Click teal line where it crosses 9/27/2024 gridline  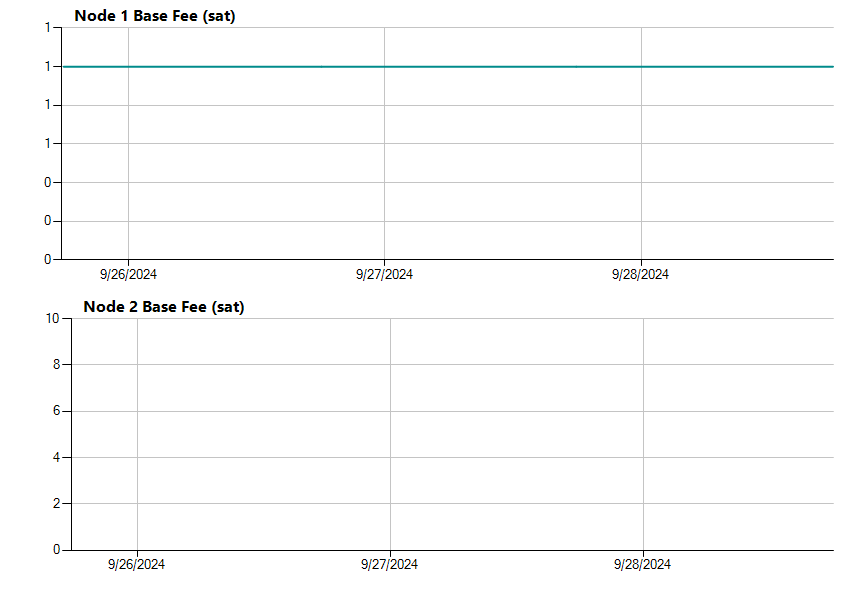384,66
